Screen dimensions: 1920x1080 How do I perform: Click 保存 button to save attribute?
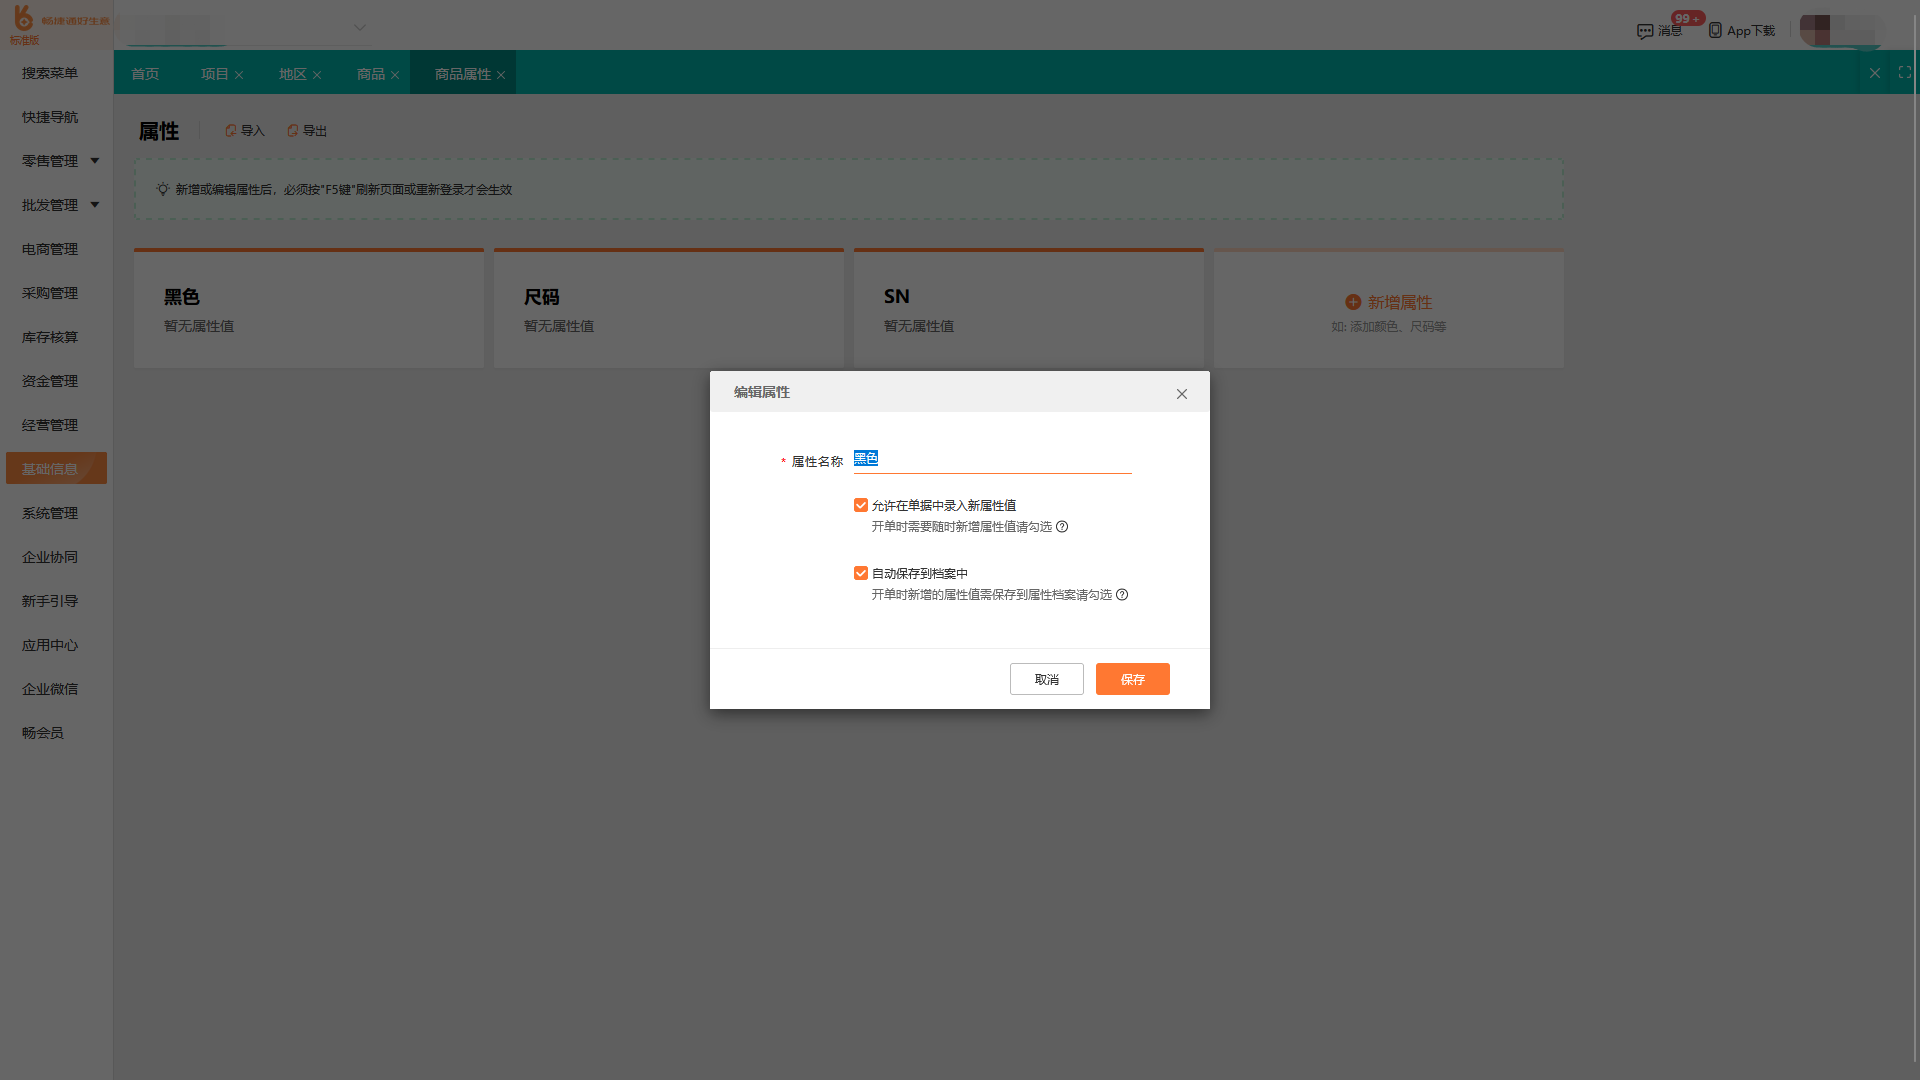(x=1133, y=679)
